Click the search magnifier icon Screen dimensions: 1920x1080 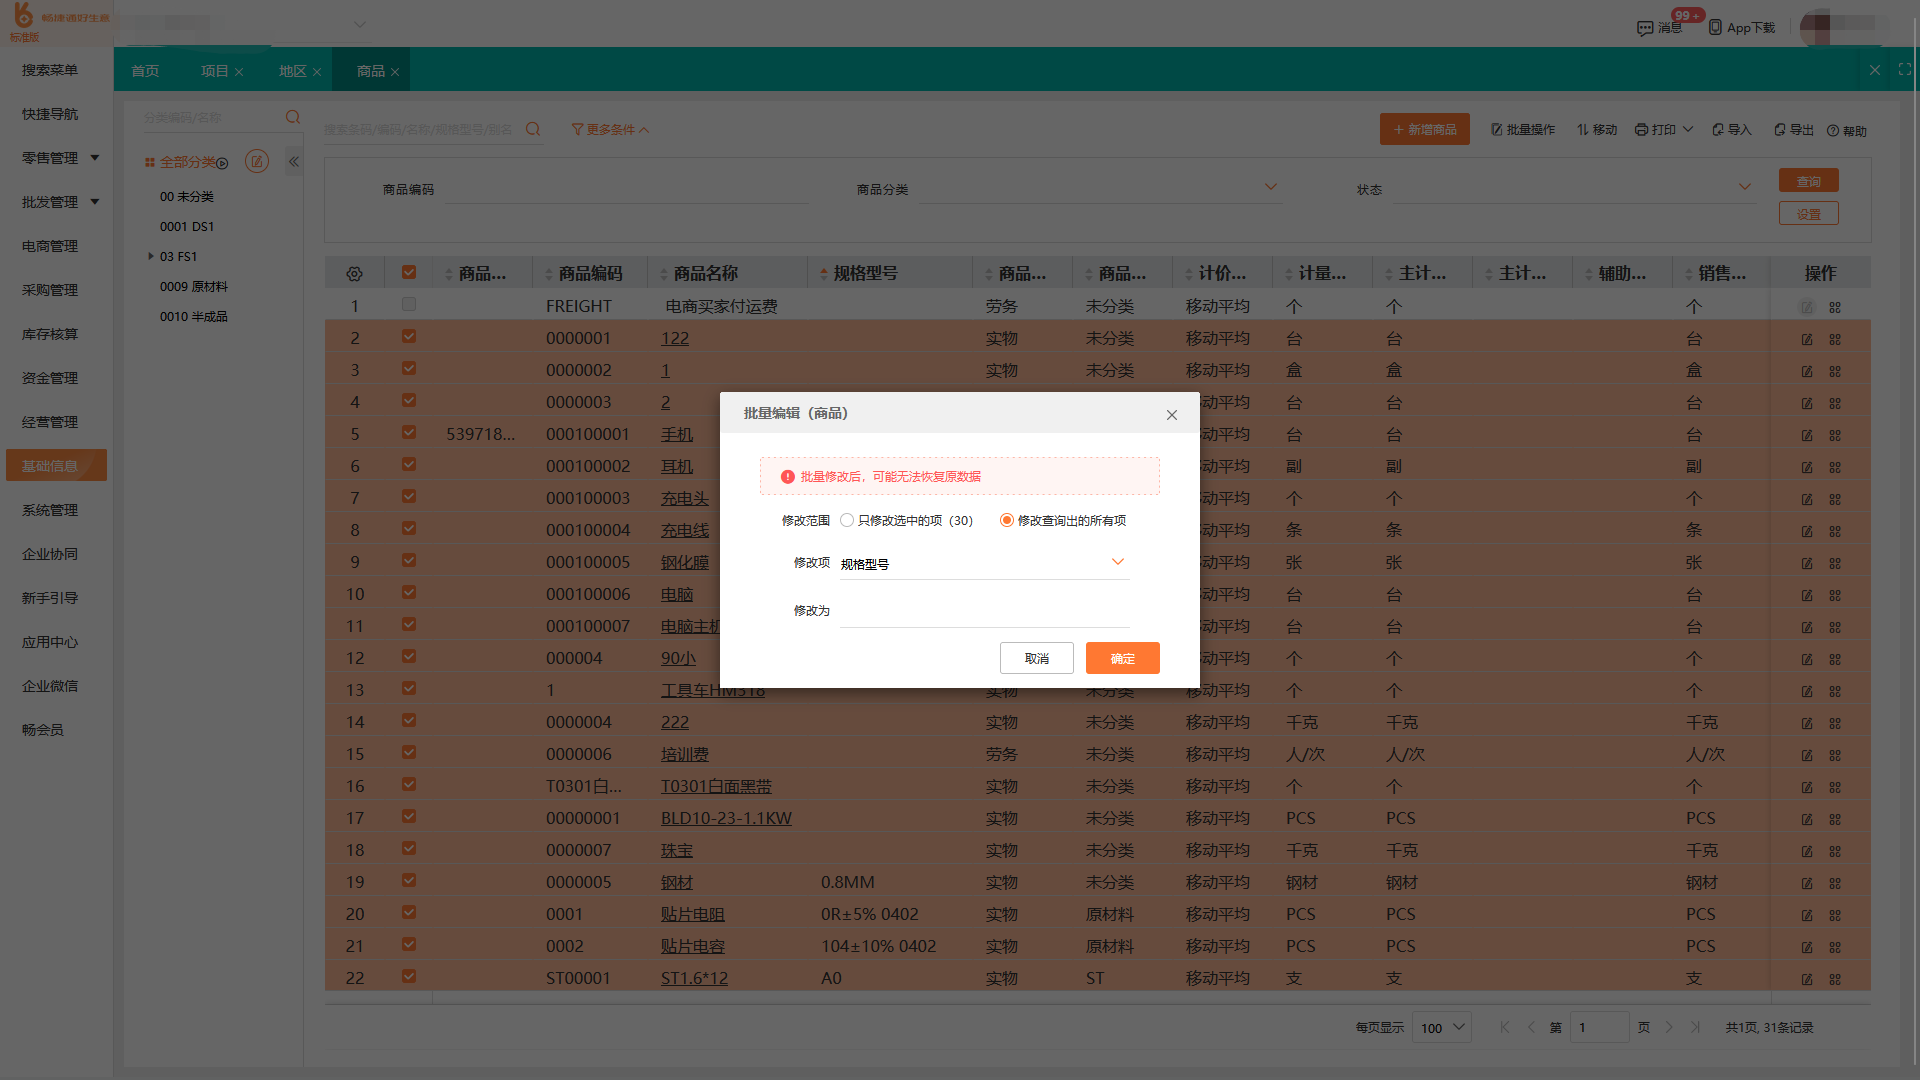pos(533,129)
